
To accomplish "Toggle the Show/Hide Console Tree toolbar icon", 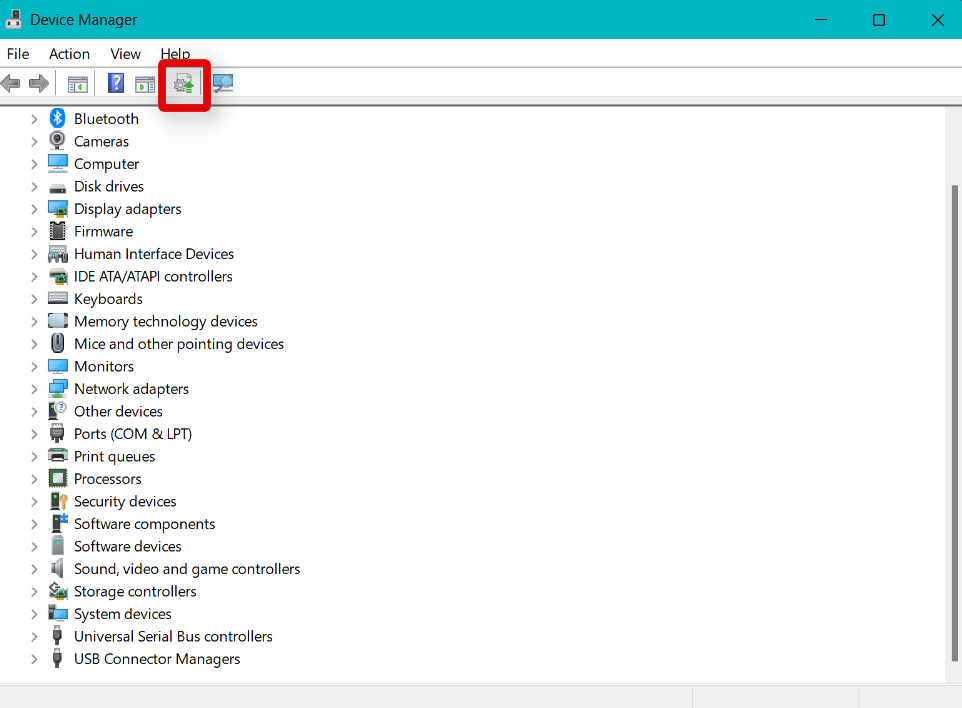I will [x=78, y=84].
